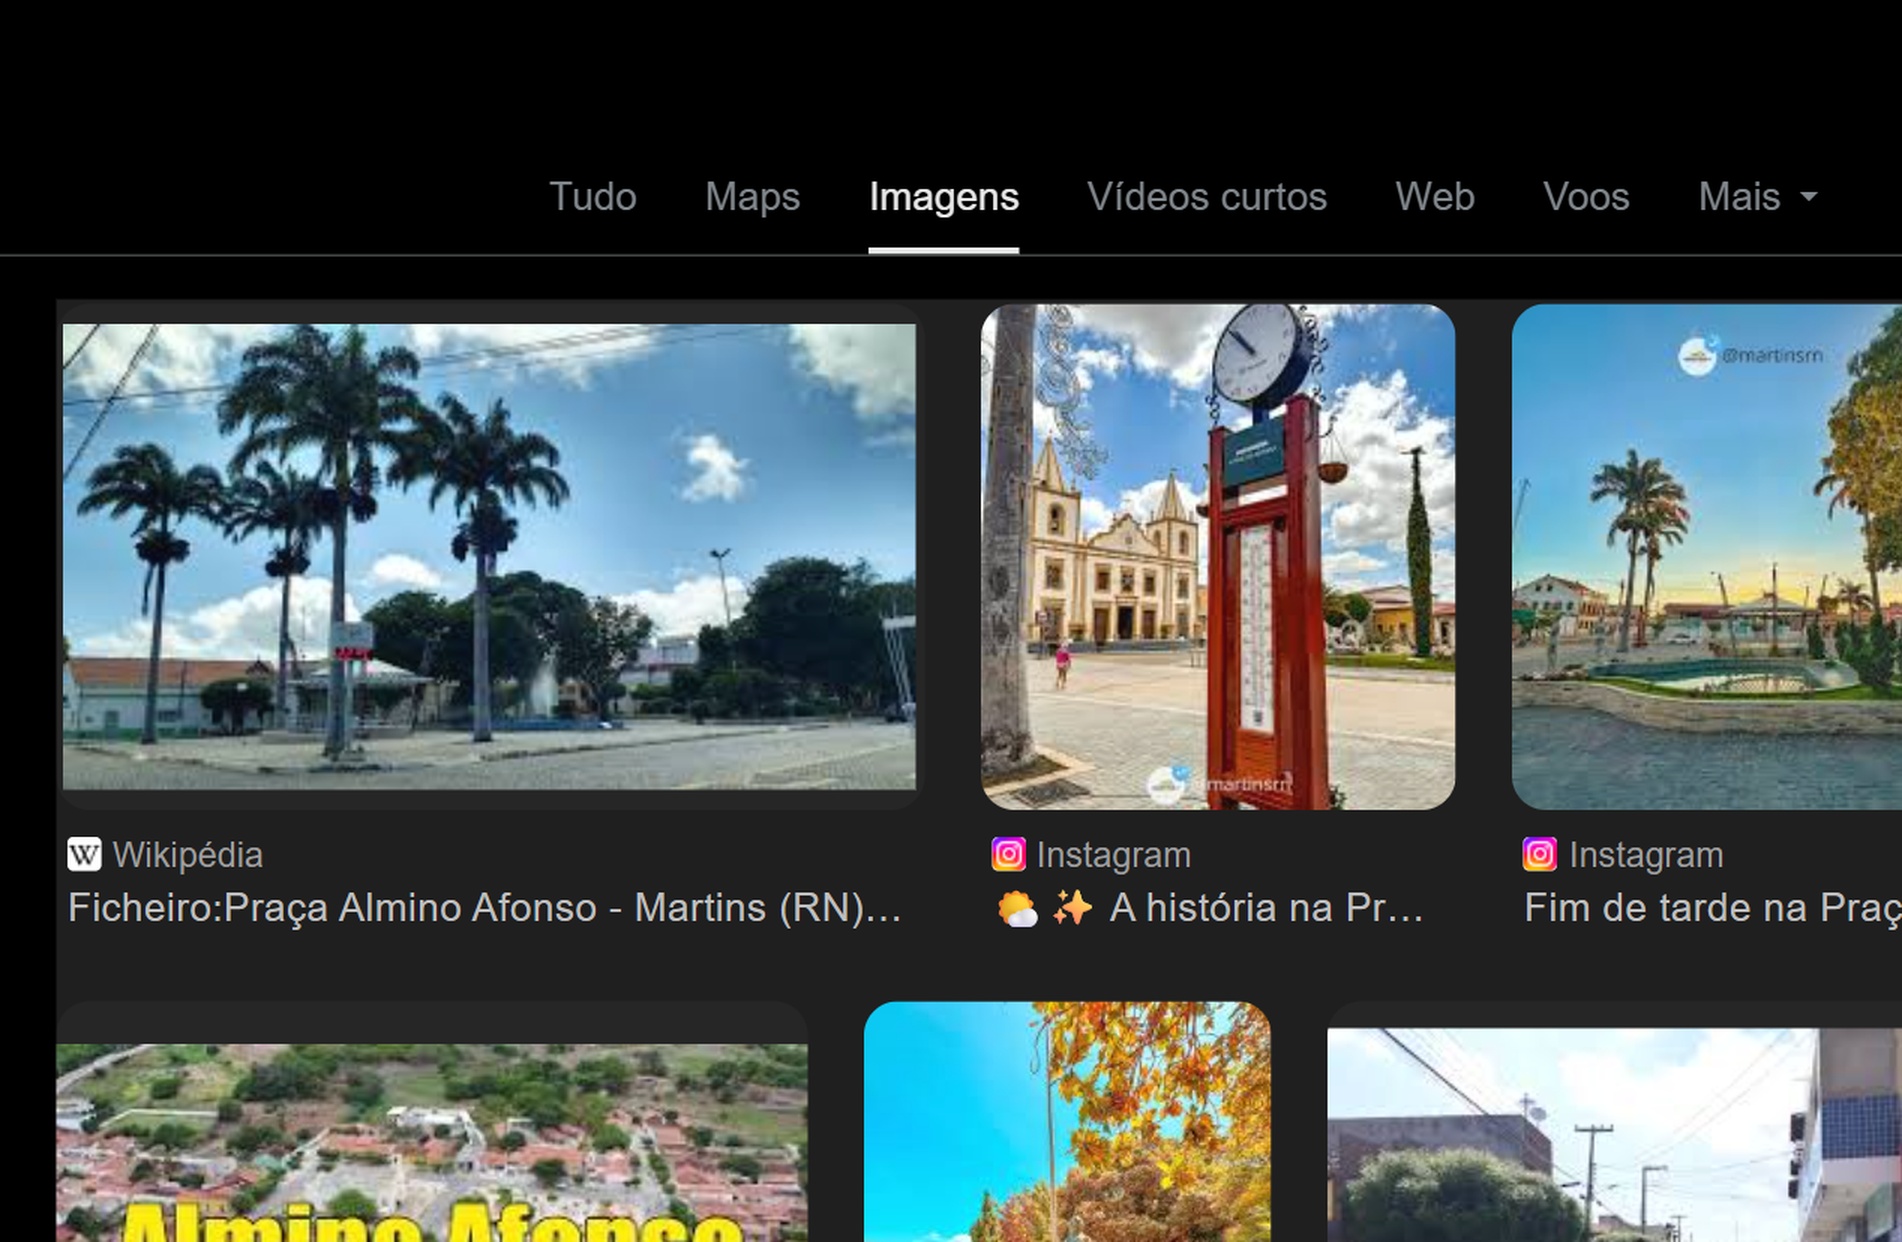Click Instagram icon under the clock tower image
The width and height of the screenshot is (1902, 1242).
(1008, 855)
